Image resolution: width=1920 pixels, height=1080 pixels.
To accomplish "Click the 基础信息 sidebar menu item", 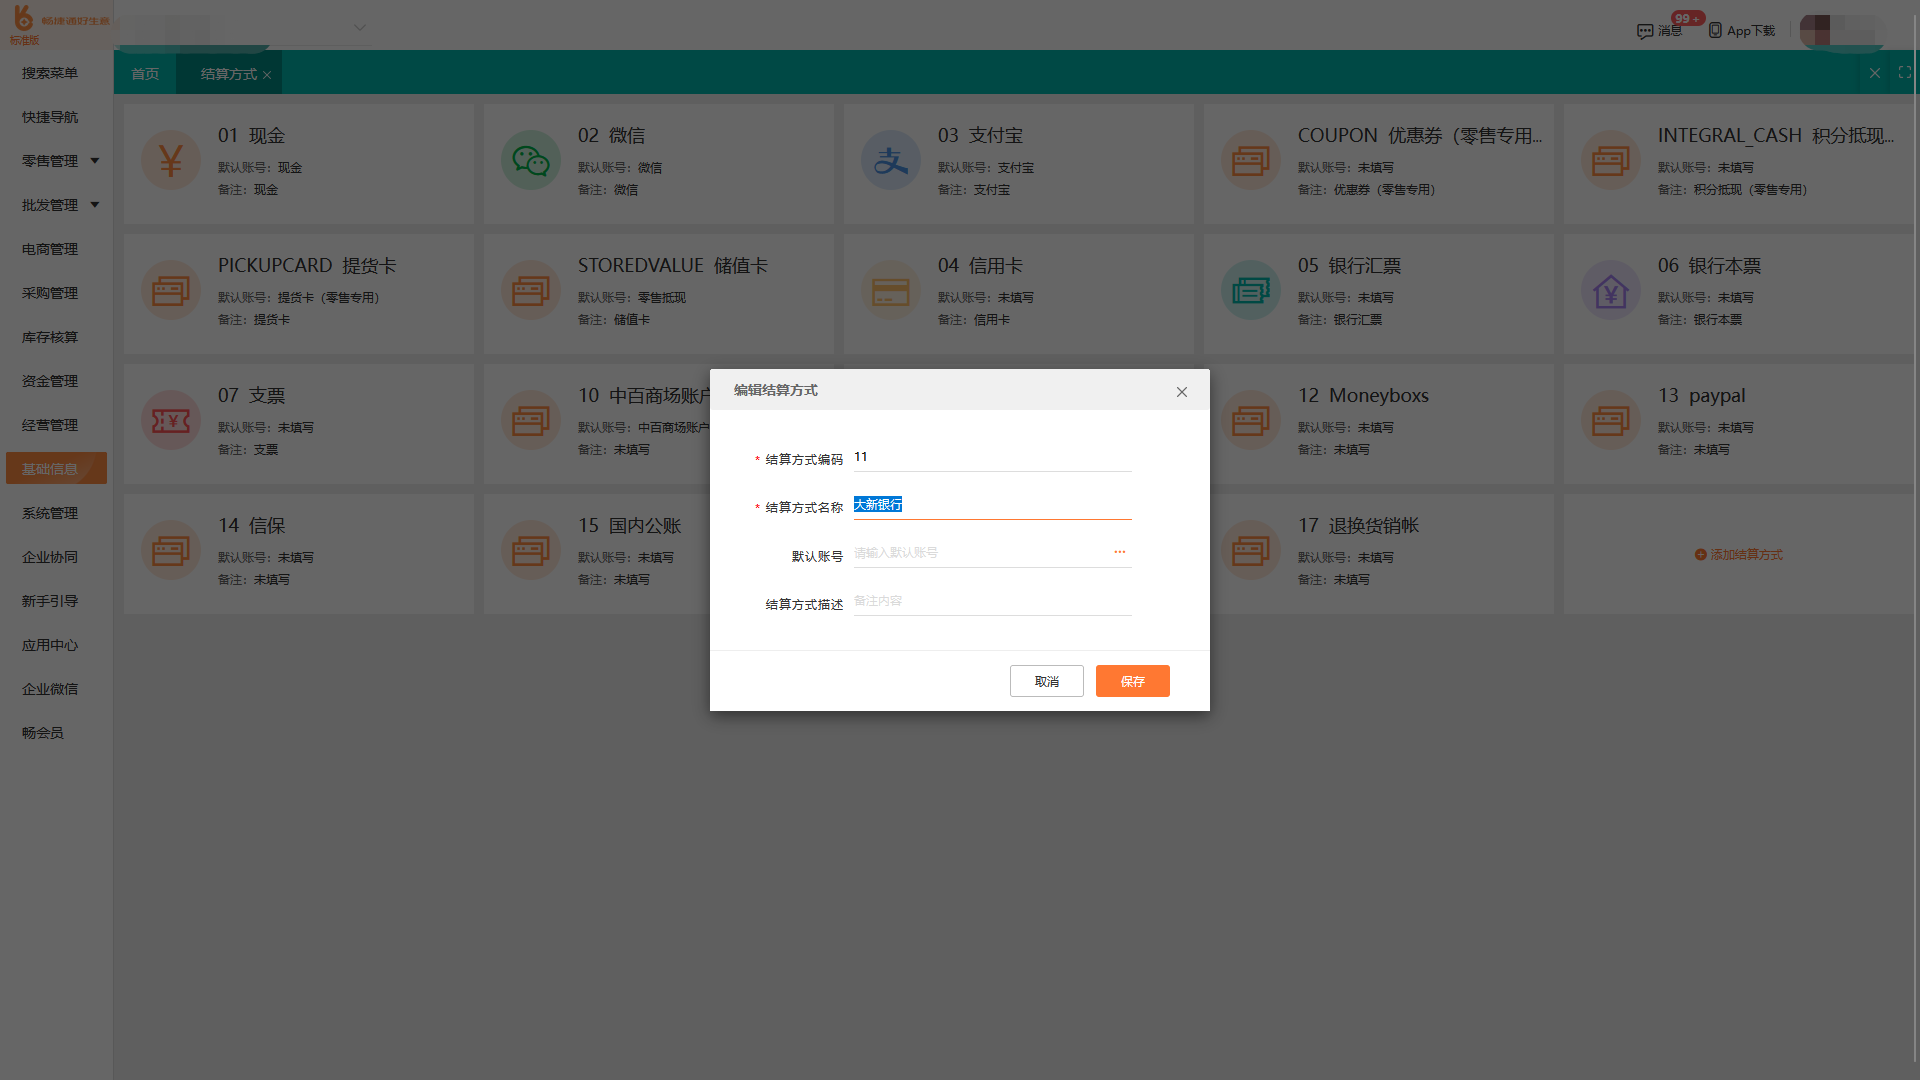I will pos(53,468).
